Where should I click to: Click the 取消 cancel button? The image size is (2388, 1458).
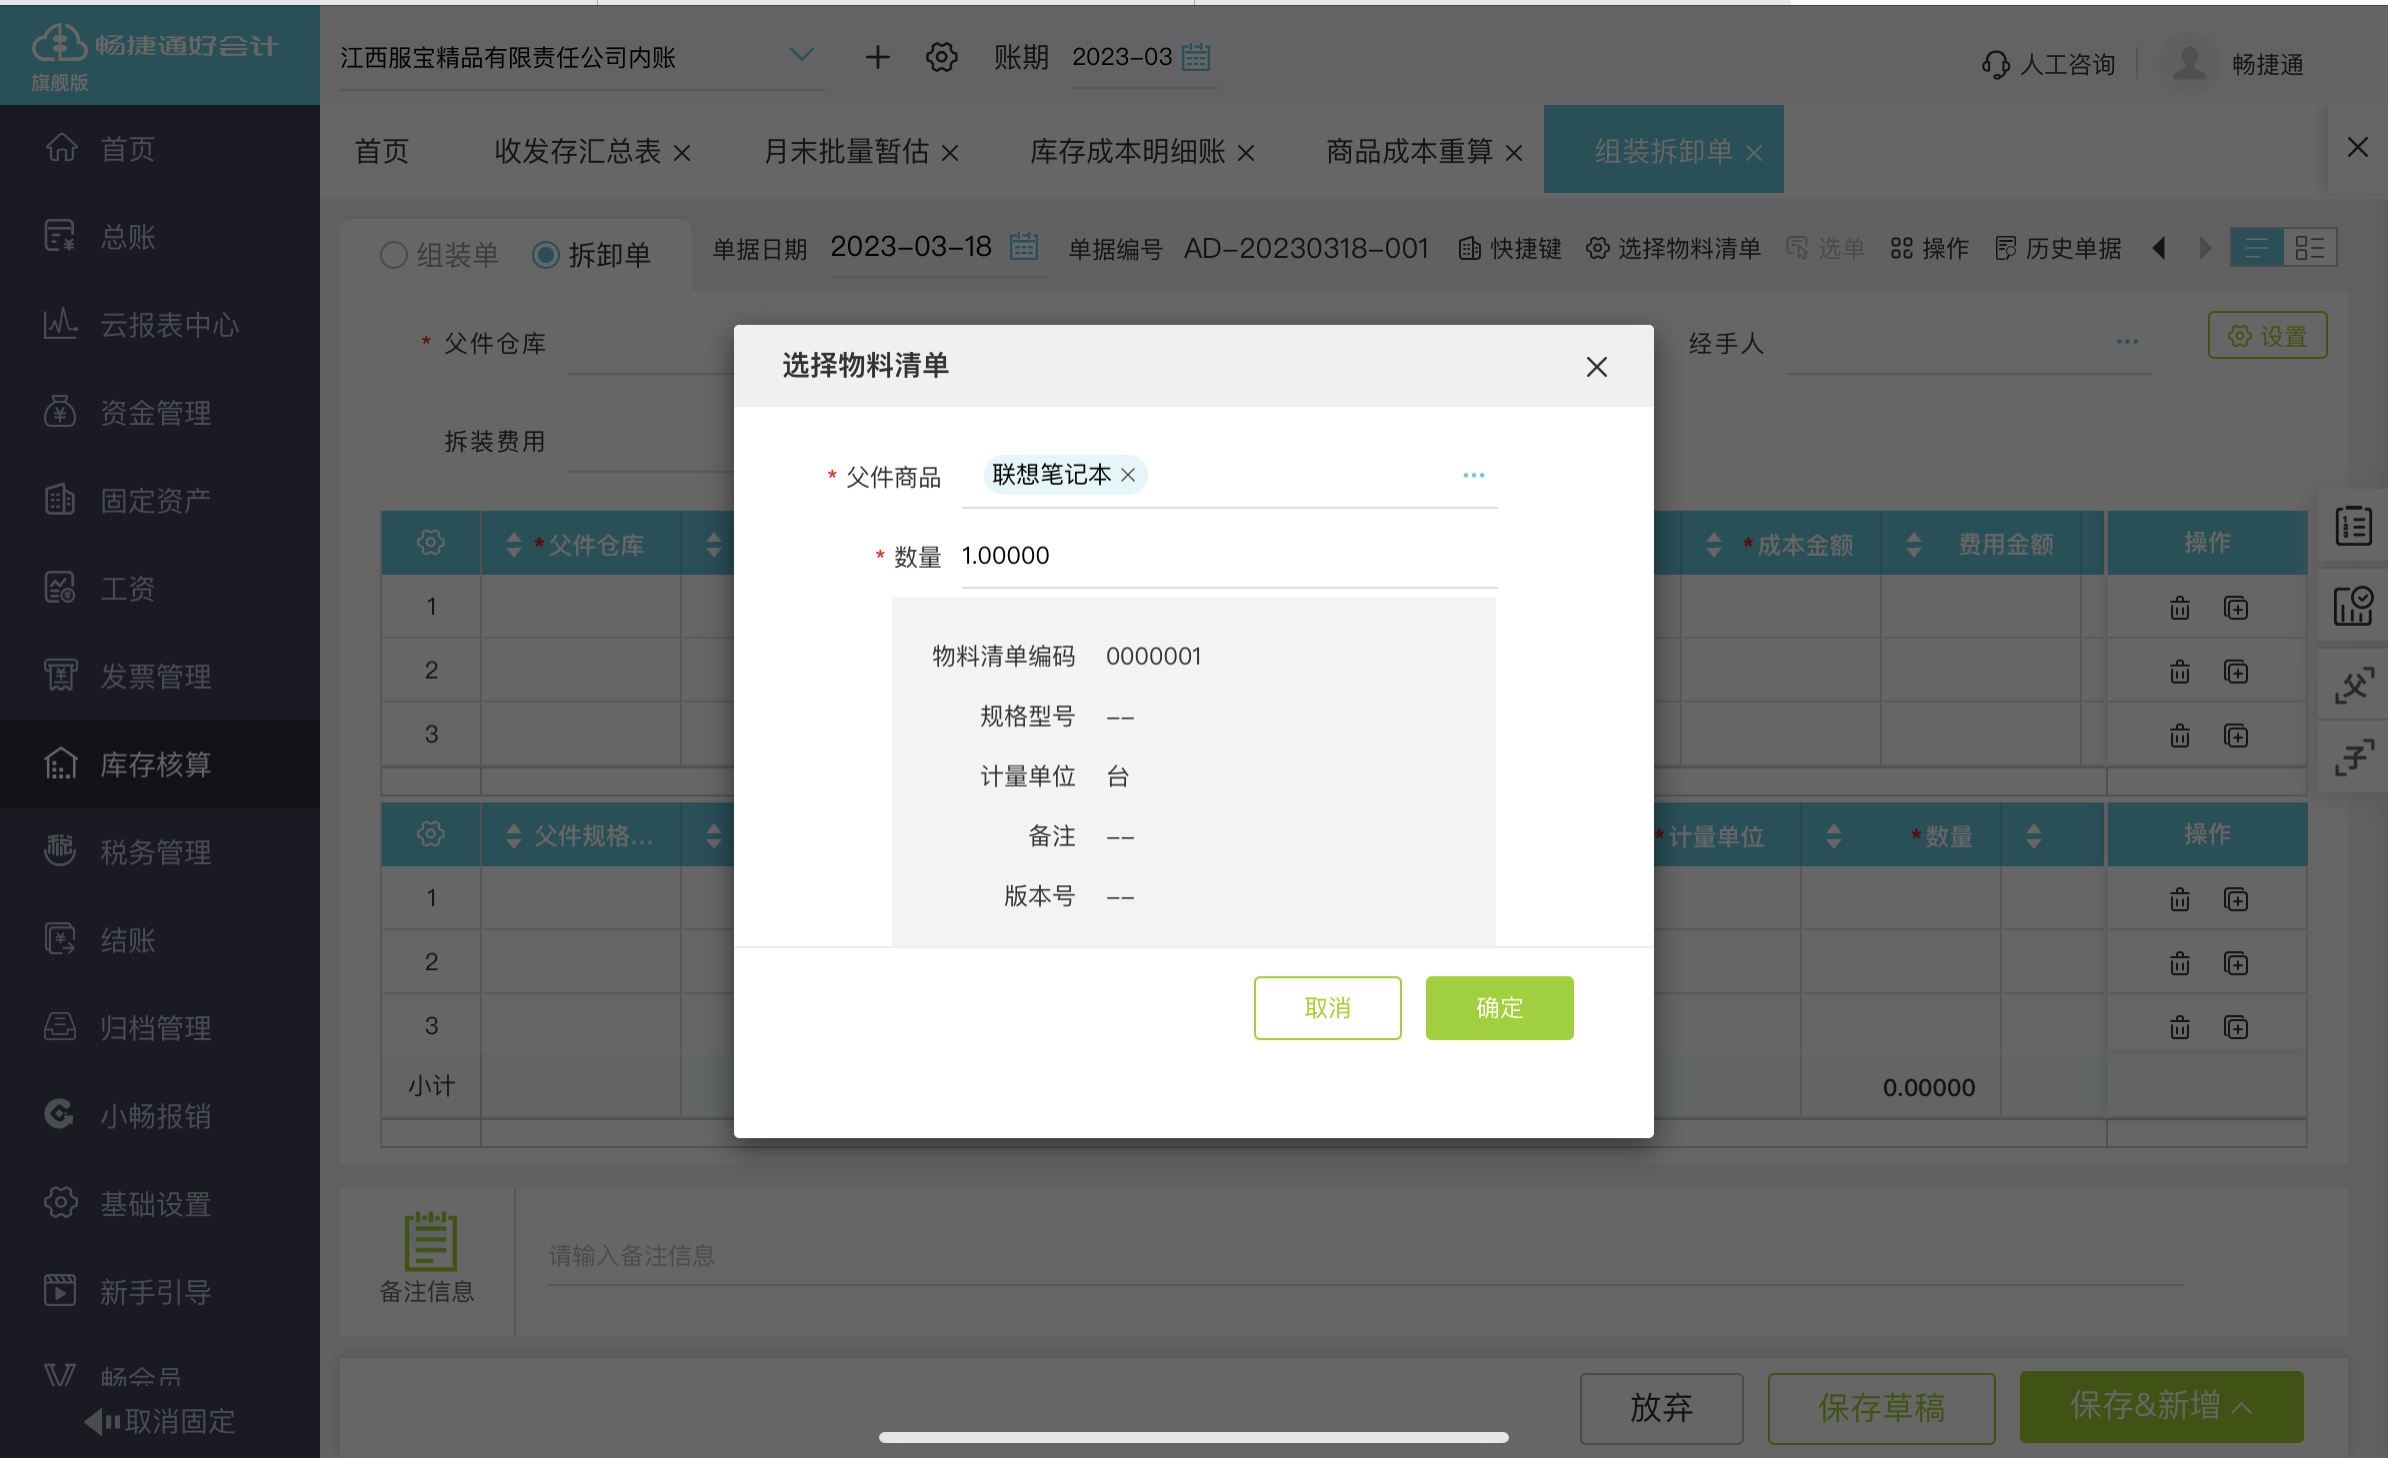[1329, 1008]
